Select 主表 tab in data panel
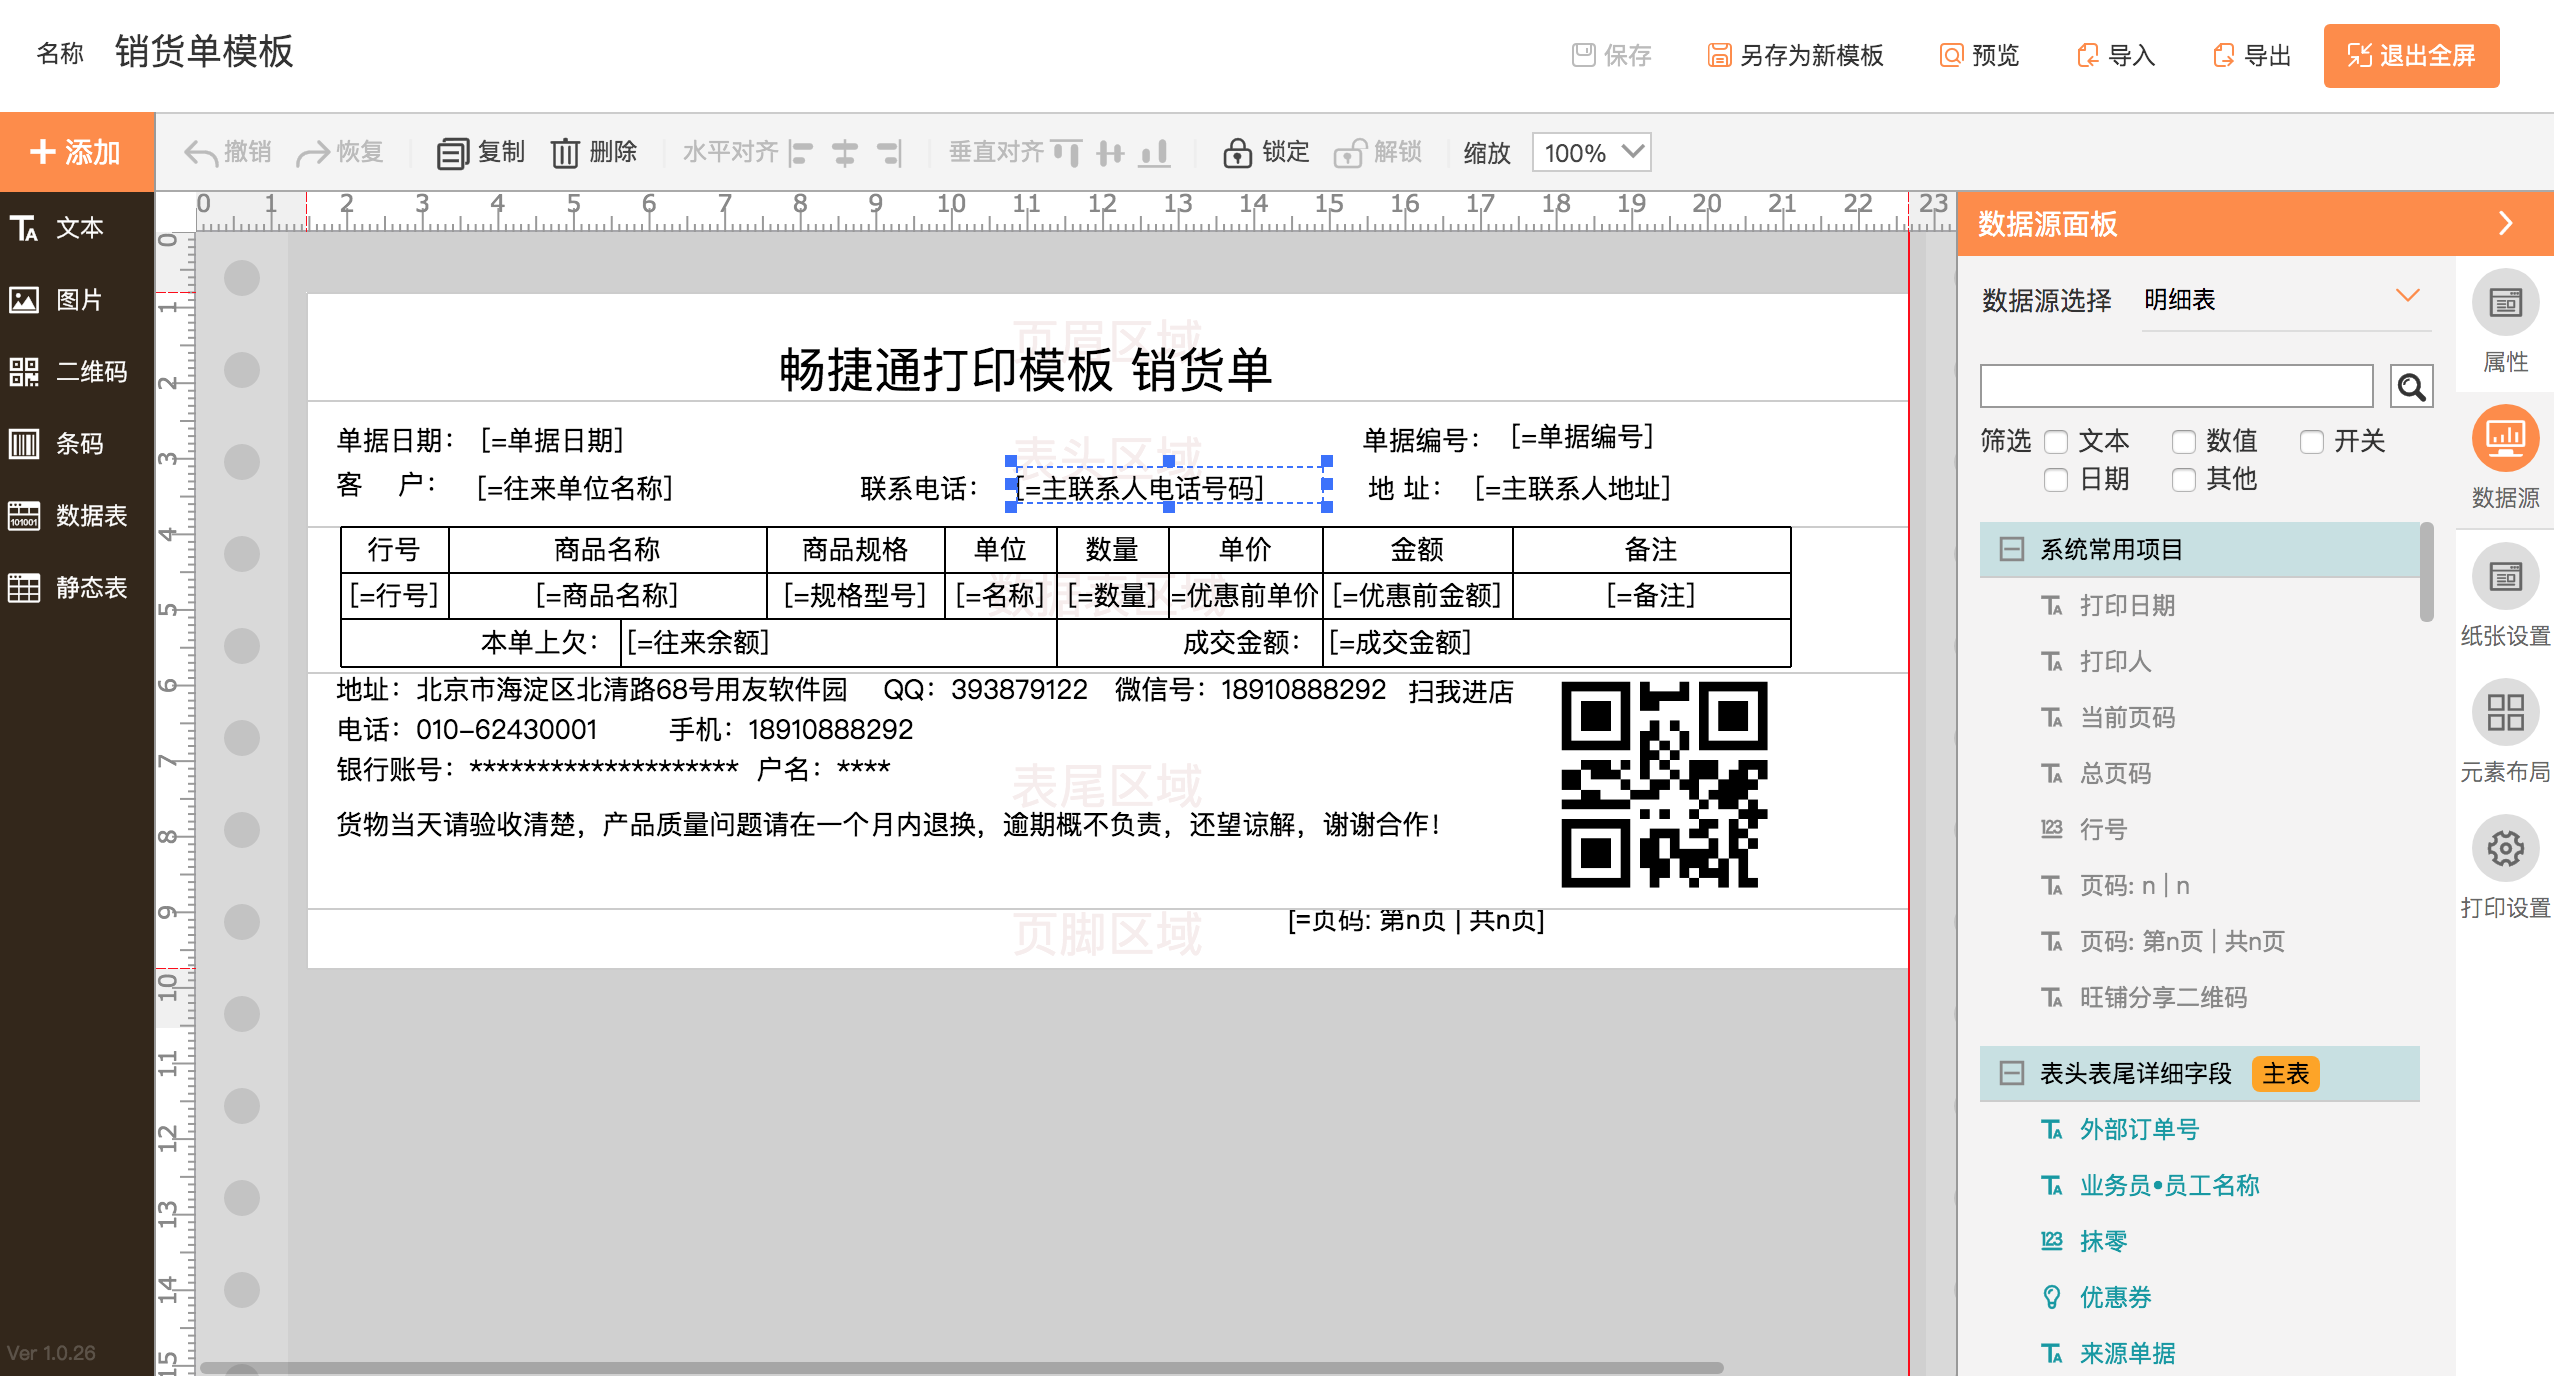Viewport: 2554px width, 1376px height. (2285, 1074)
